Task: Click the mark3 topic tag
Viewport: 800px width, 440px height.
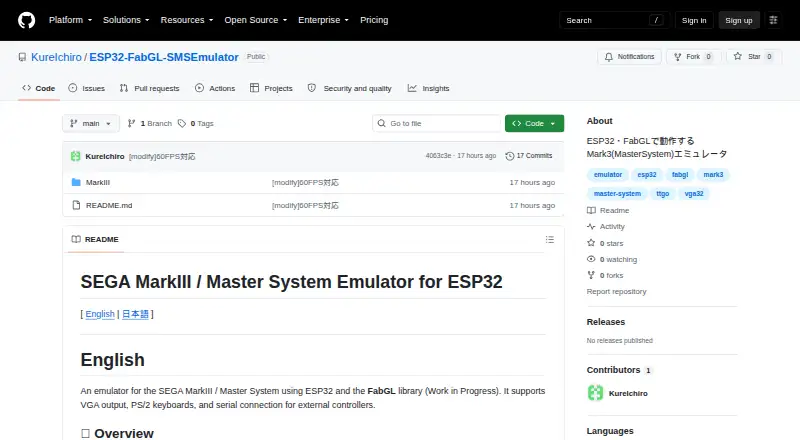Action: pos(713,175)
